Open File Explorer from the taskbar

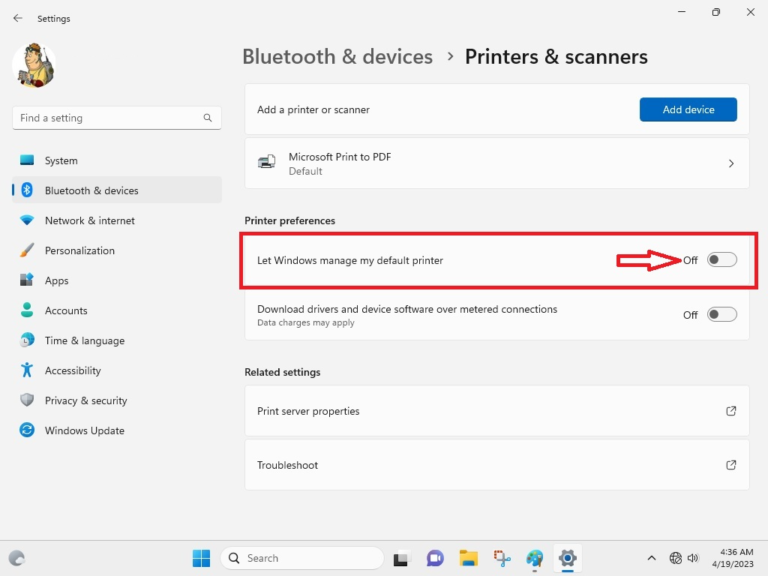point(468,558)
